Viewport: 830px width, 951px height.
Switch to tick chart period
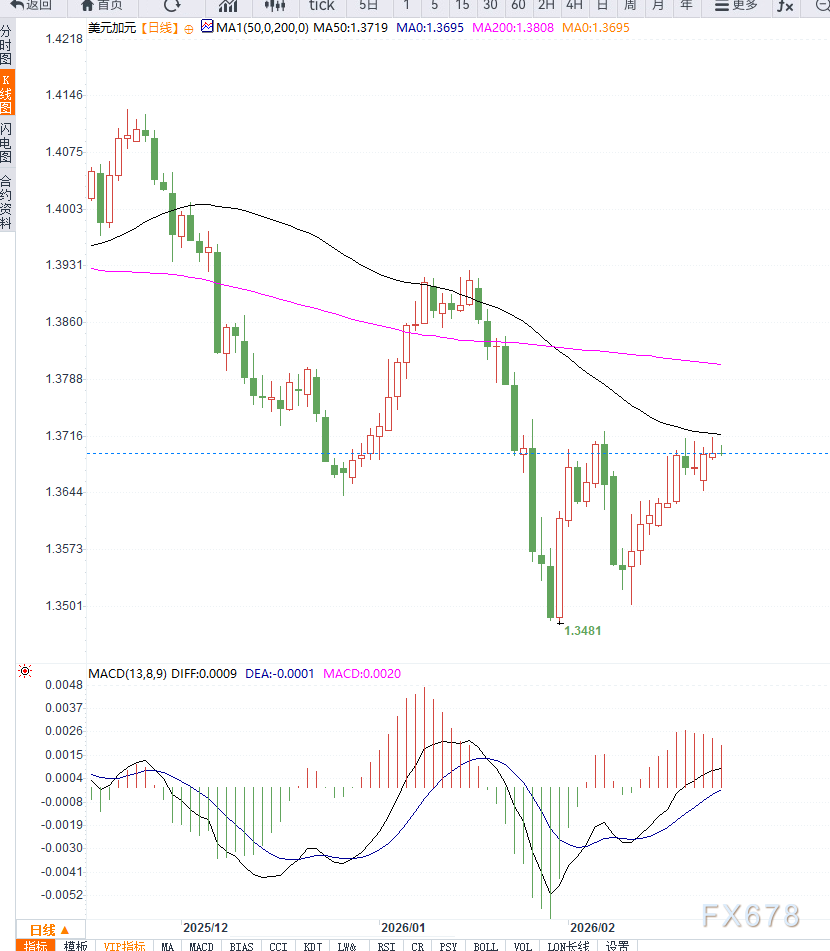321,5
